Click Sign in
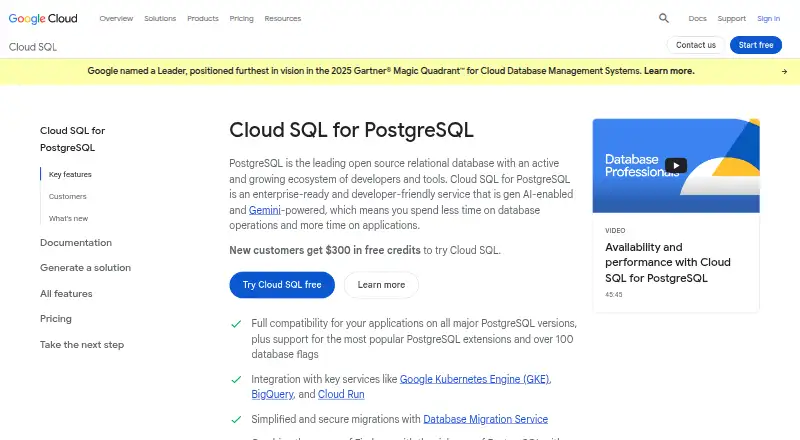Image resolution: width=800 pixels, height=440 pixels. pyautogui.click(x=768, y=18)
